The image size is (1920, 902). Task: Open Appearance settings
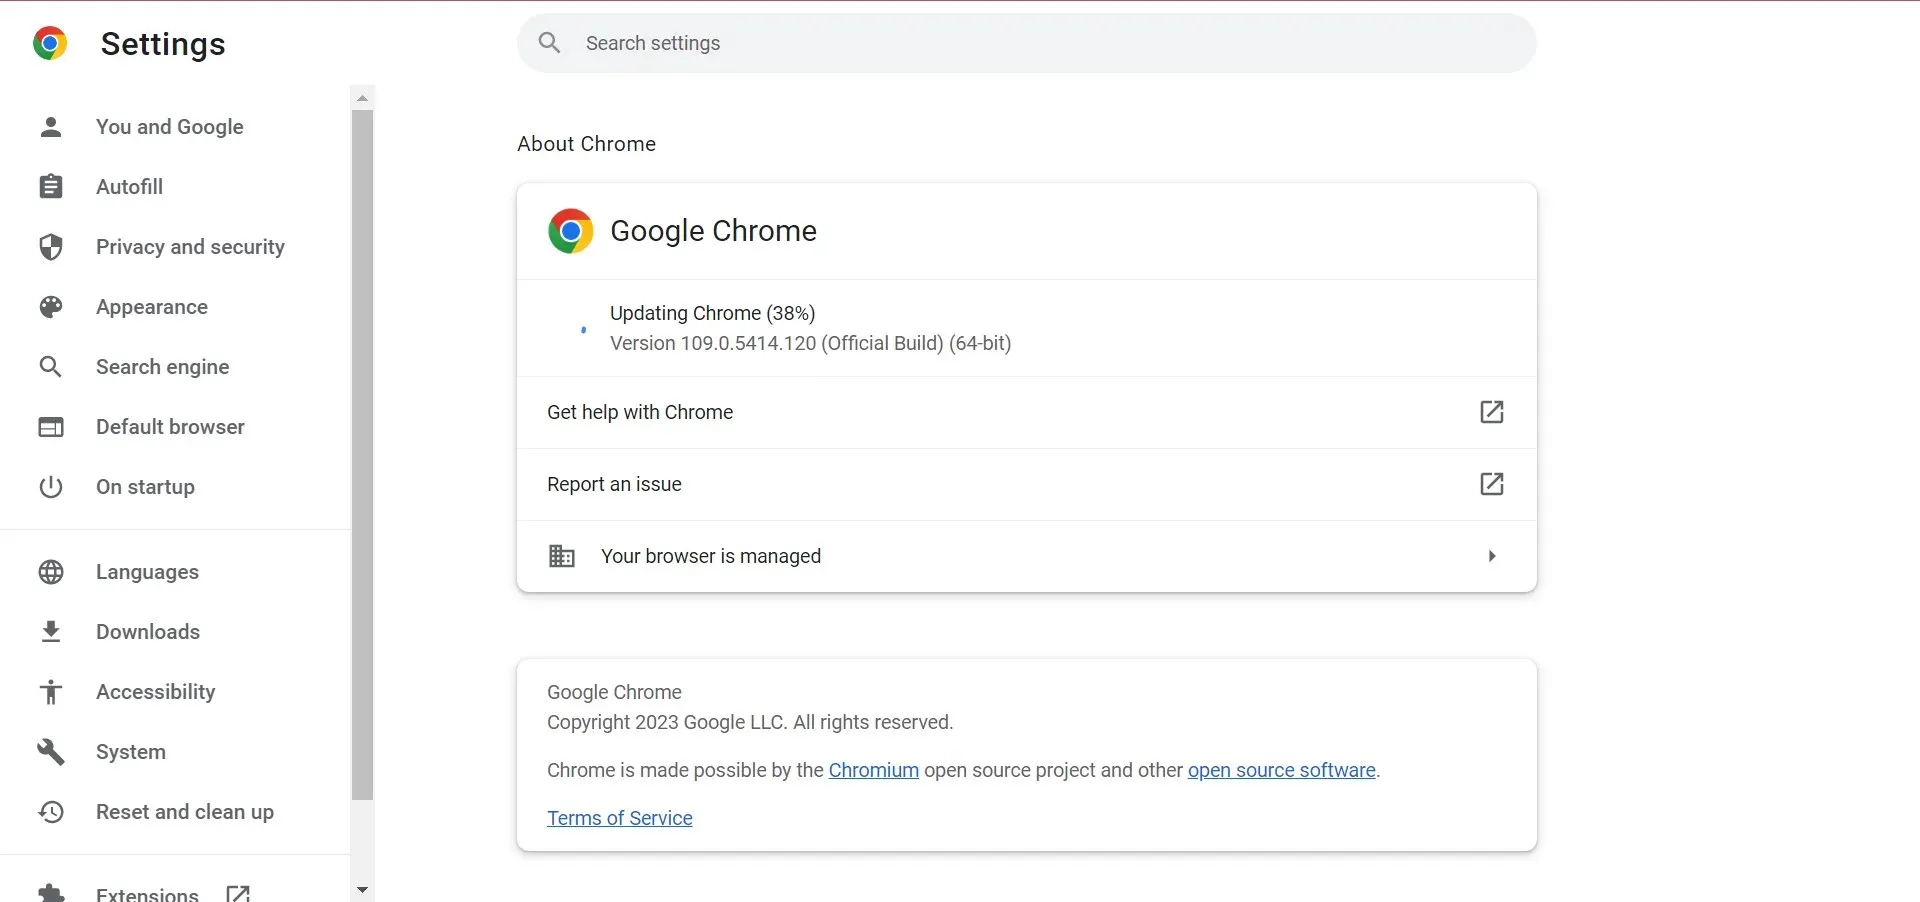click(x=152, y=307)
